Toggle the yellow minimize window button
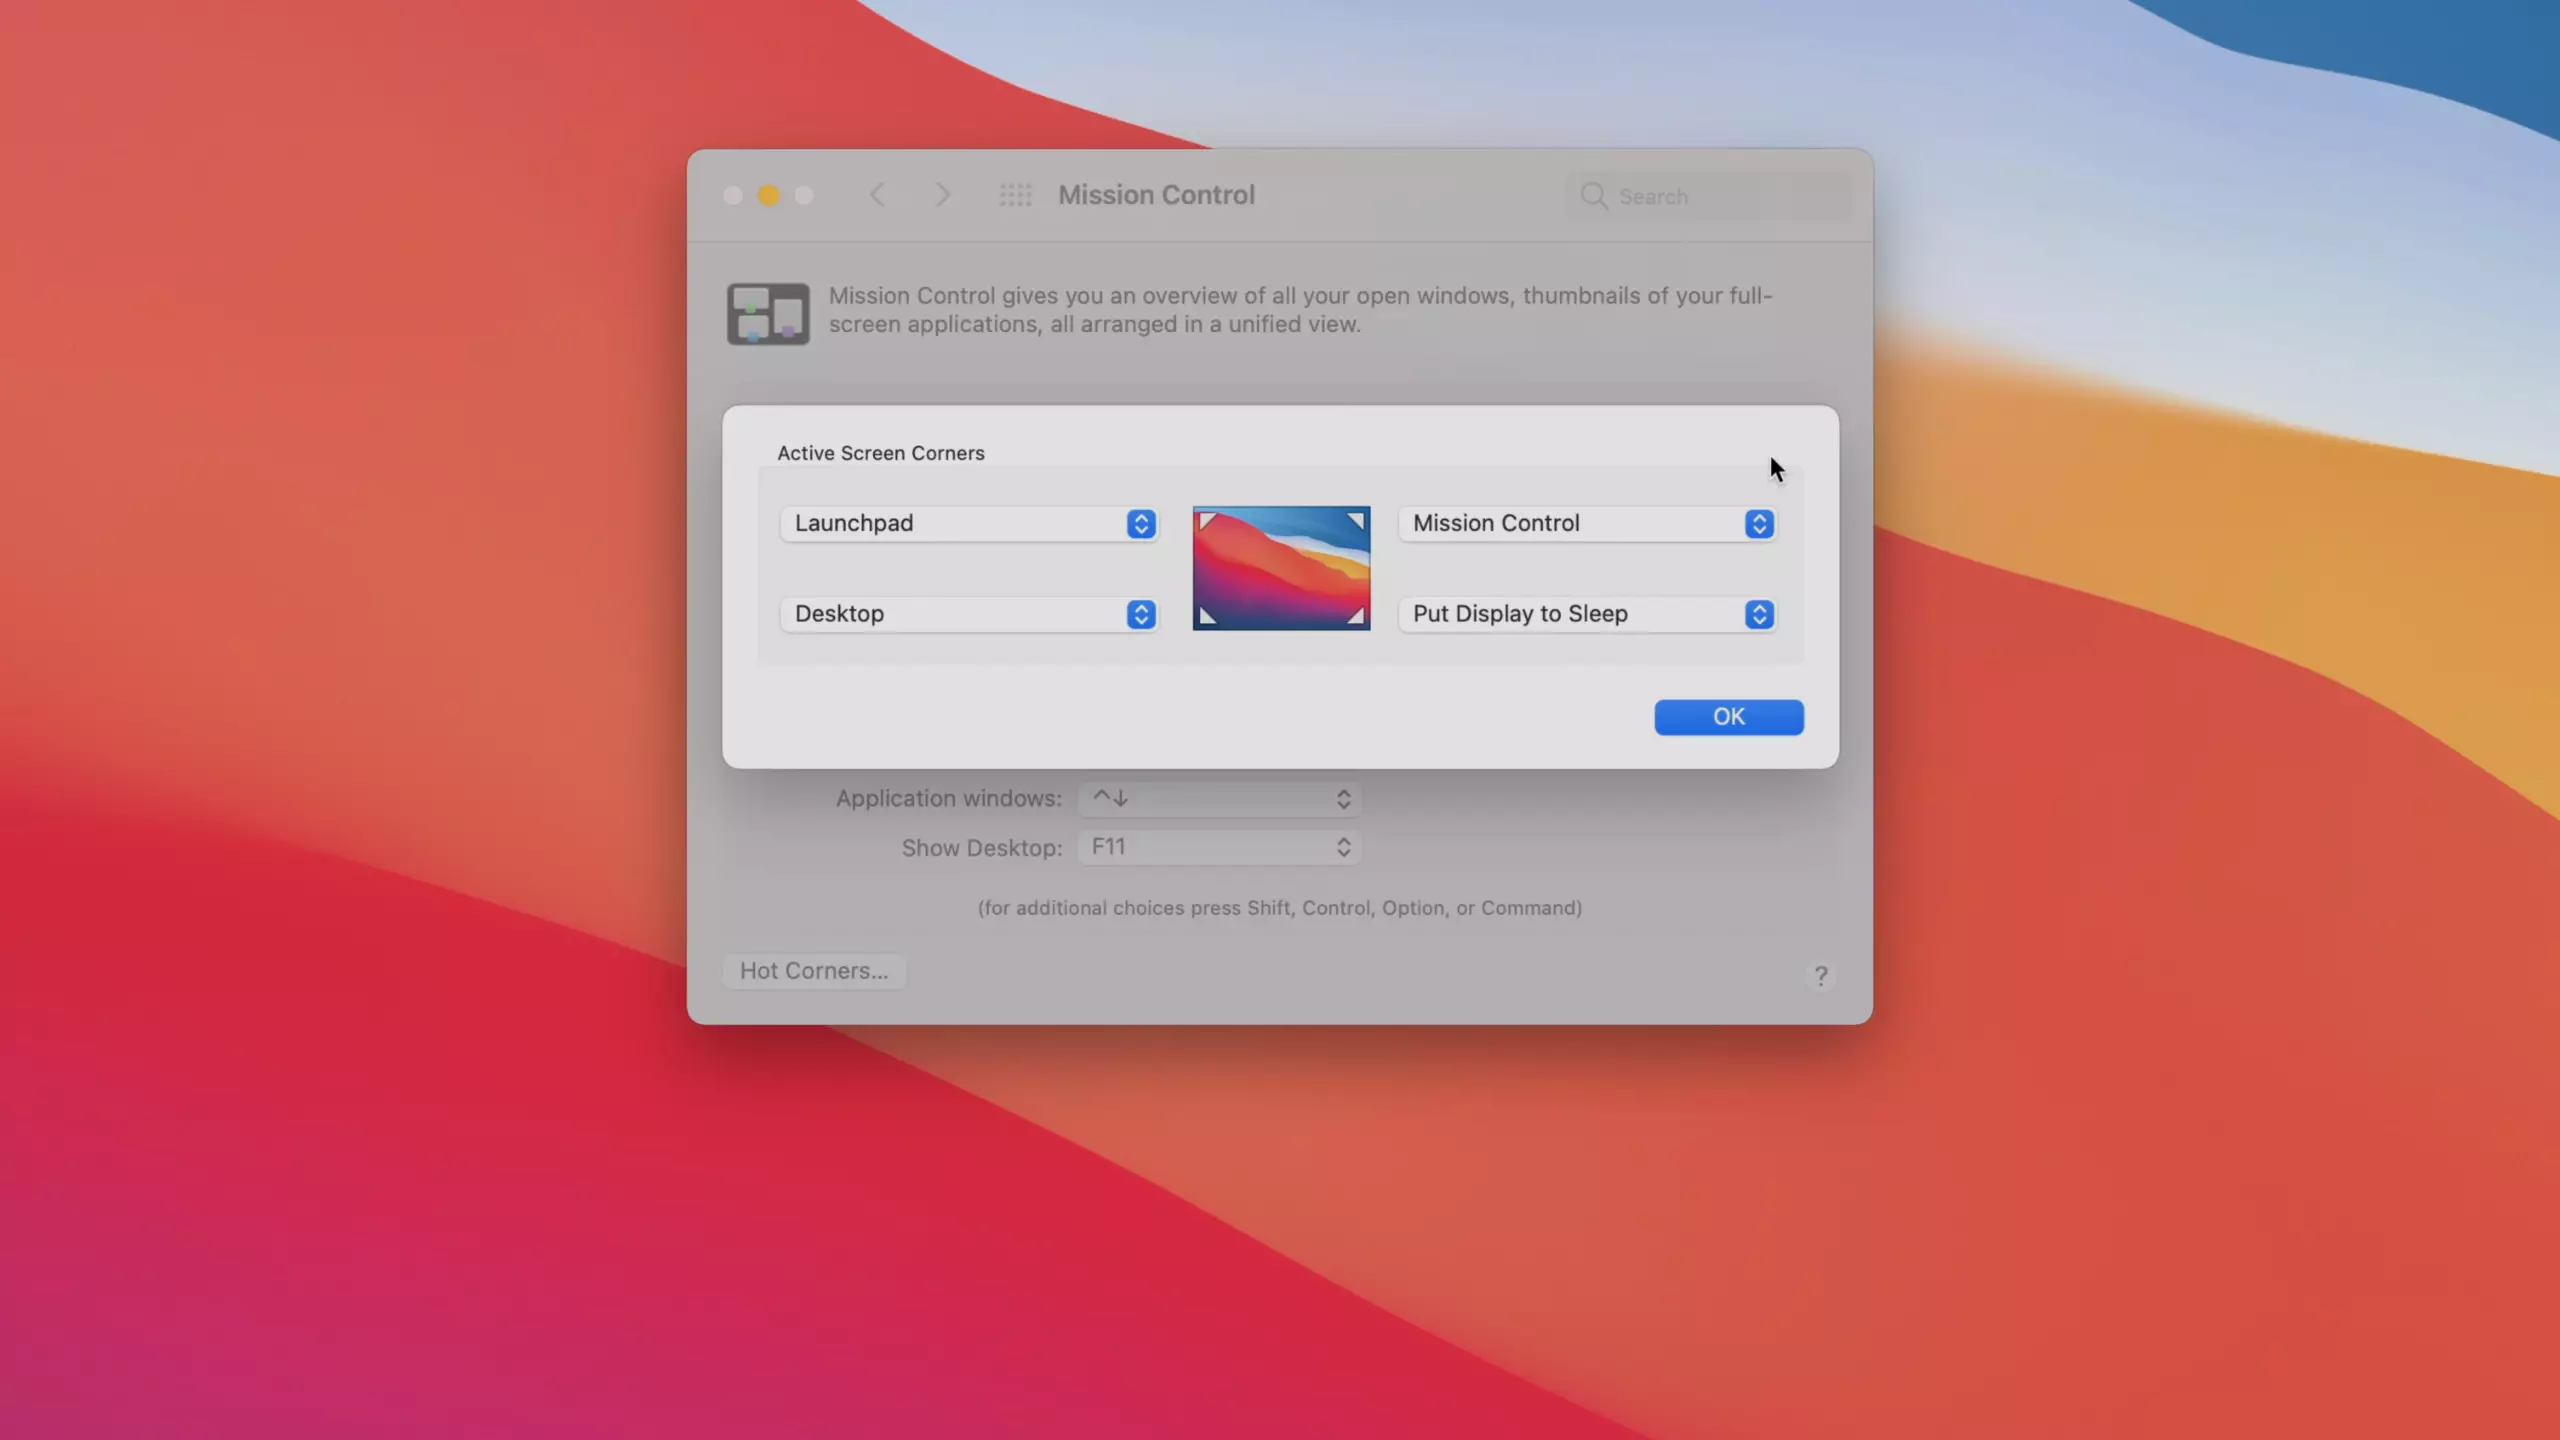The image size is (2560, 1440). click(768, 193)
